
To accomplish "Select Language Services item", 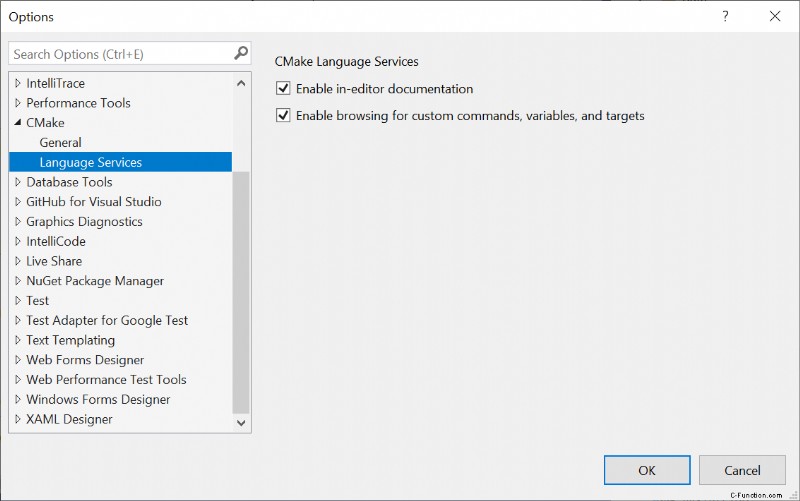I will [91, 162].
